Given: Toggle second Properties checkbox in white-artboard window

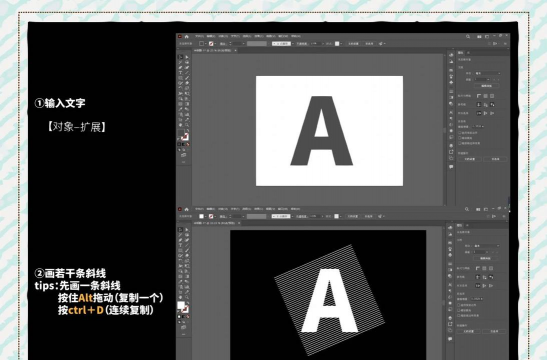Looking at the screenshot, I should pos(460,138).
